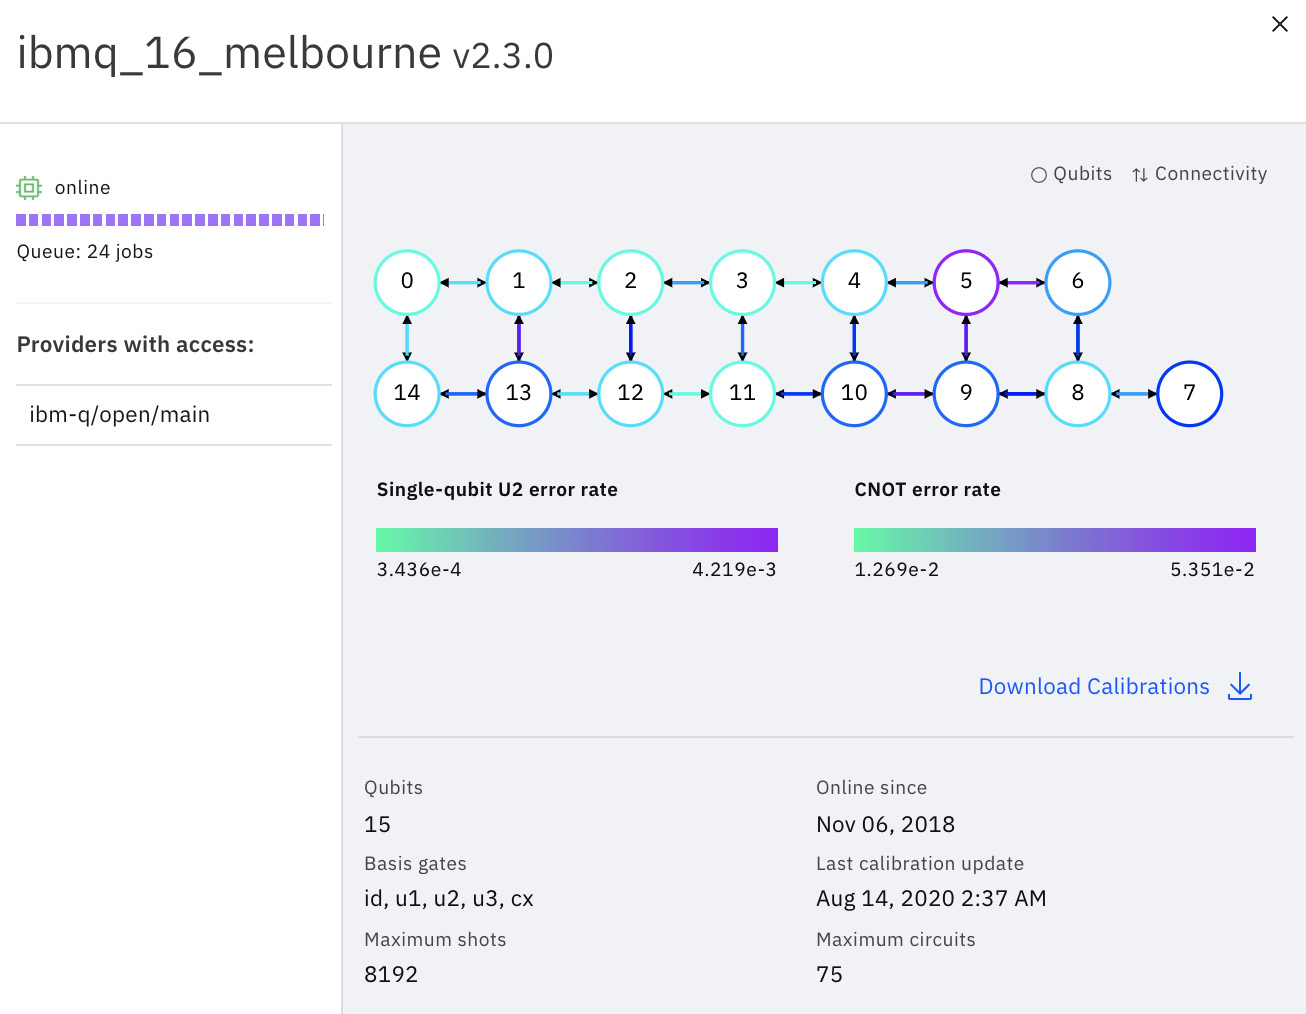Viewport: 1306px width, 1014px height.
Task: Select qubit 0 node in the device map
Action: (406, 281)
